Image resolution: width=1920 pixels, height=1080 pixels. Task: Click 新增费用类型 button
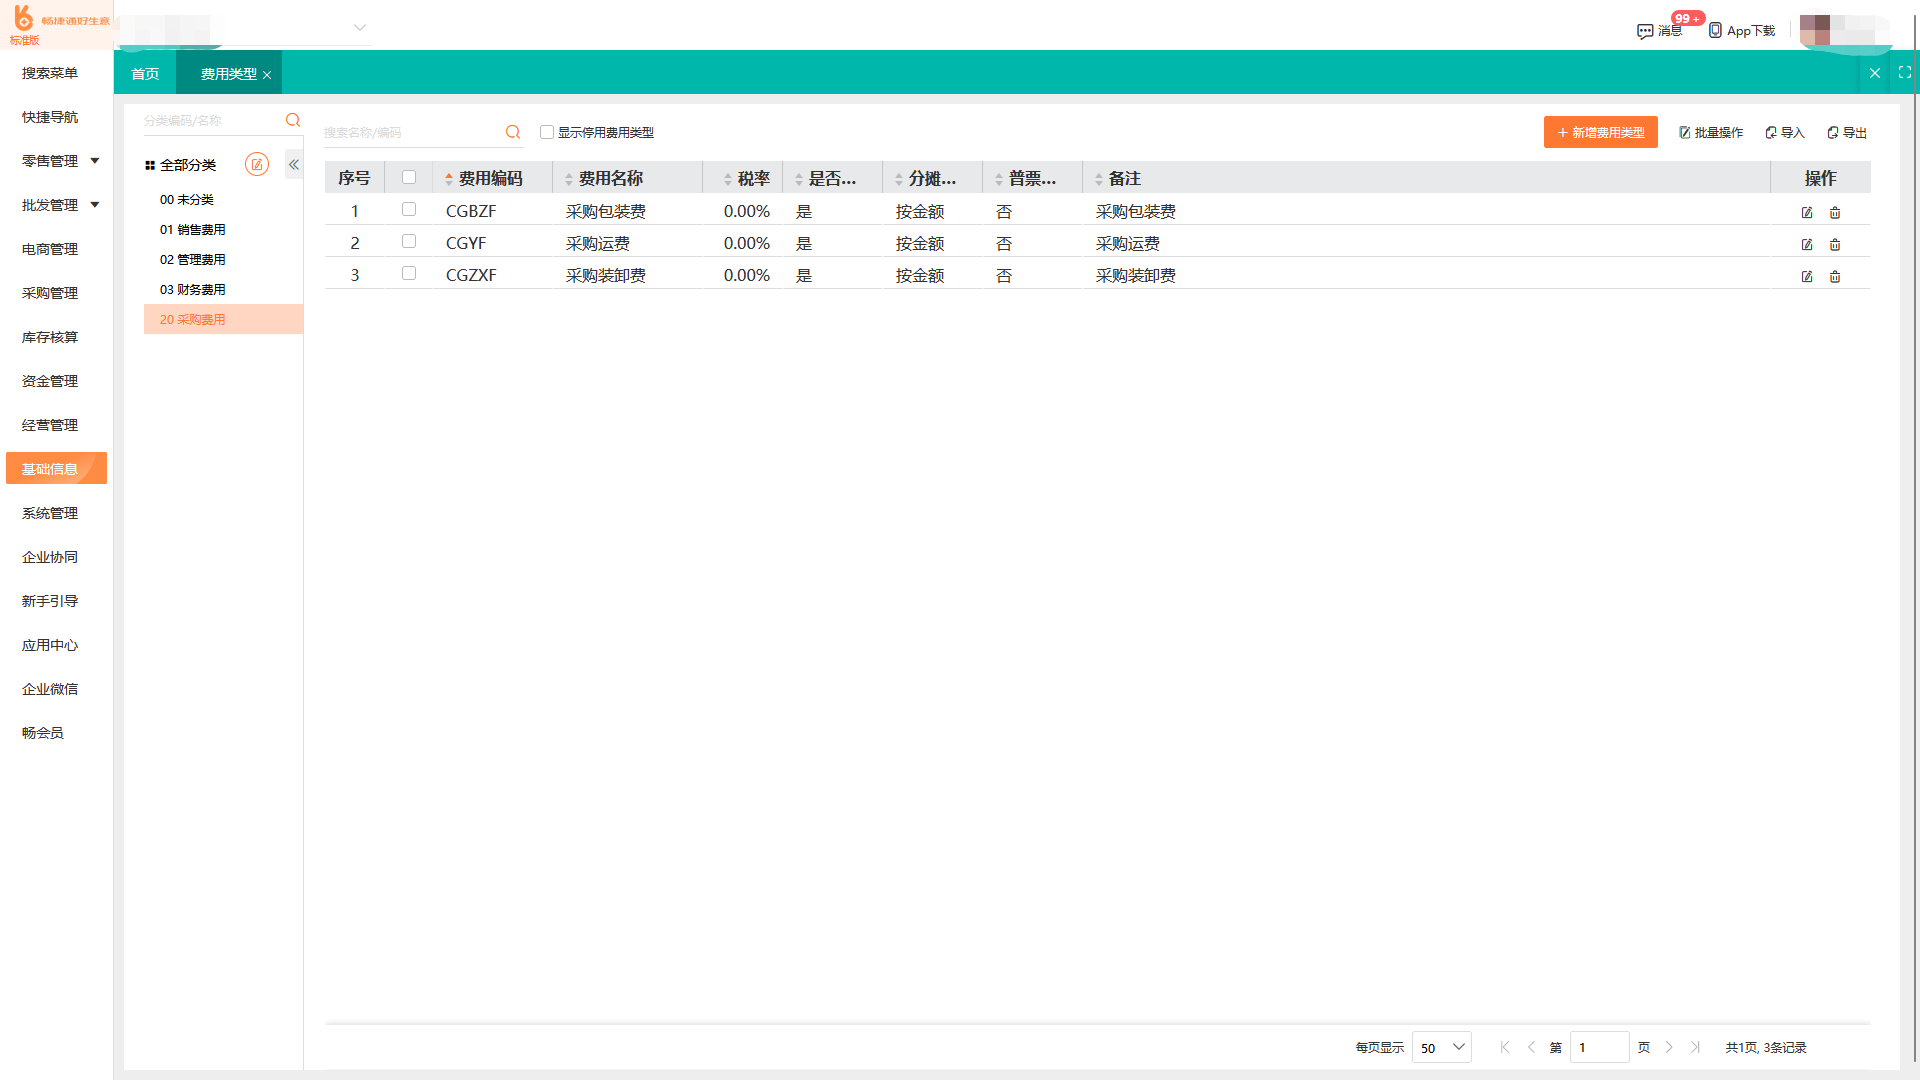click(x=1600, y=131)
